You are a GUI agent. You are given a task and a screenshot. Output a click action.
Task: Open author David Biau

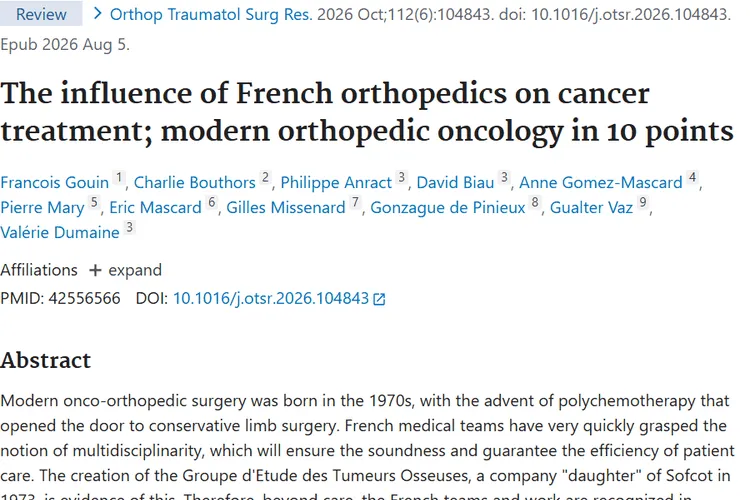tap(455, 182)
